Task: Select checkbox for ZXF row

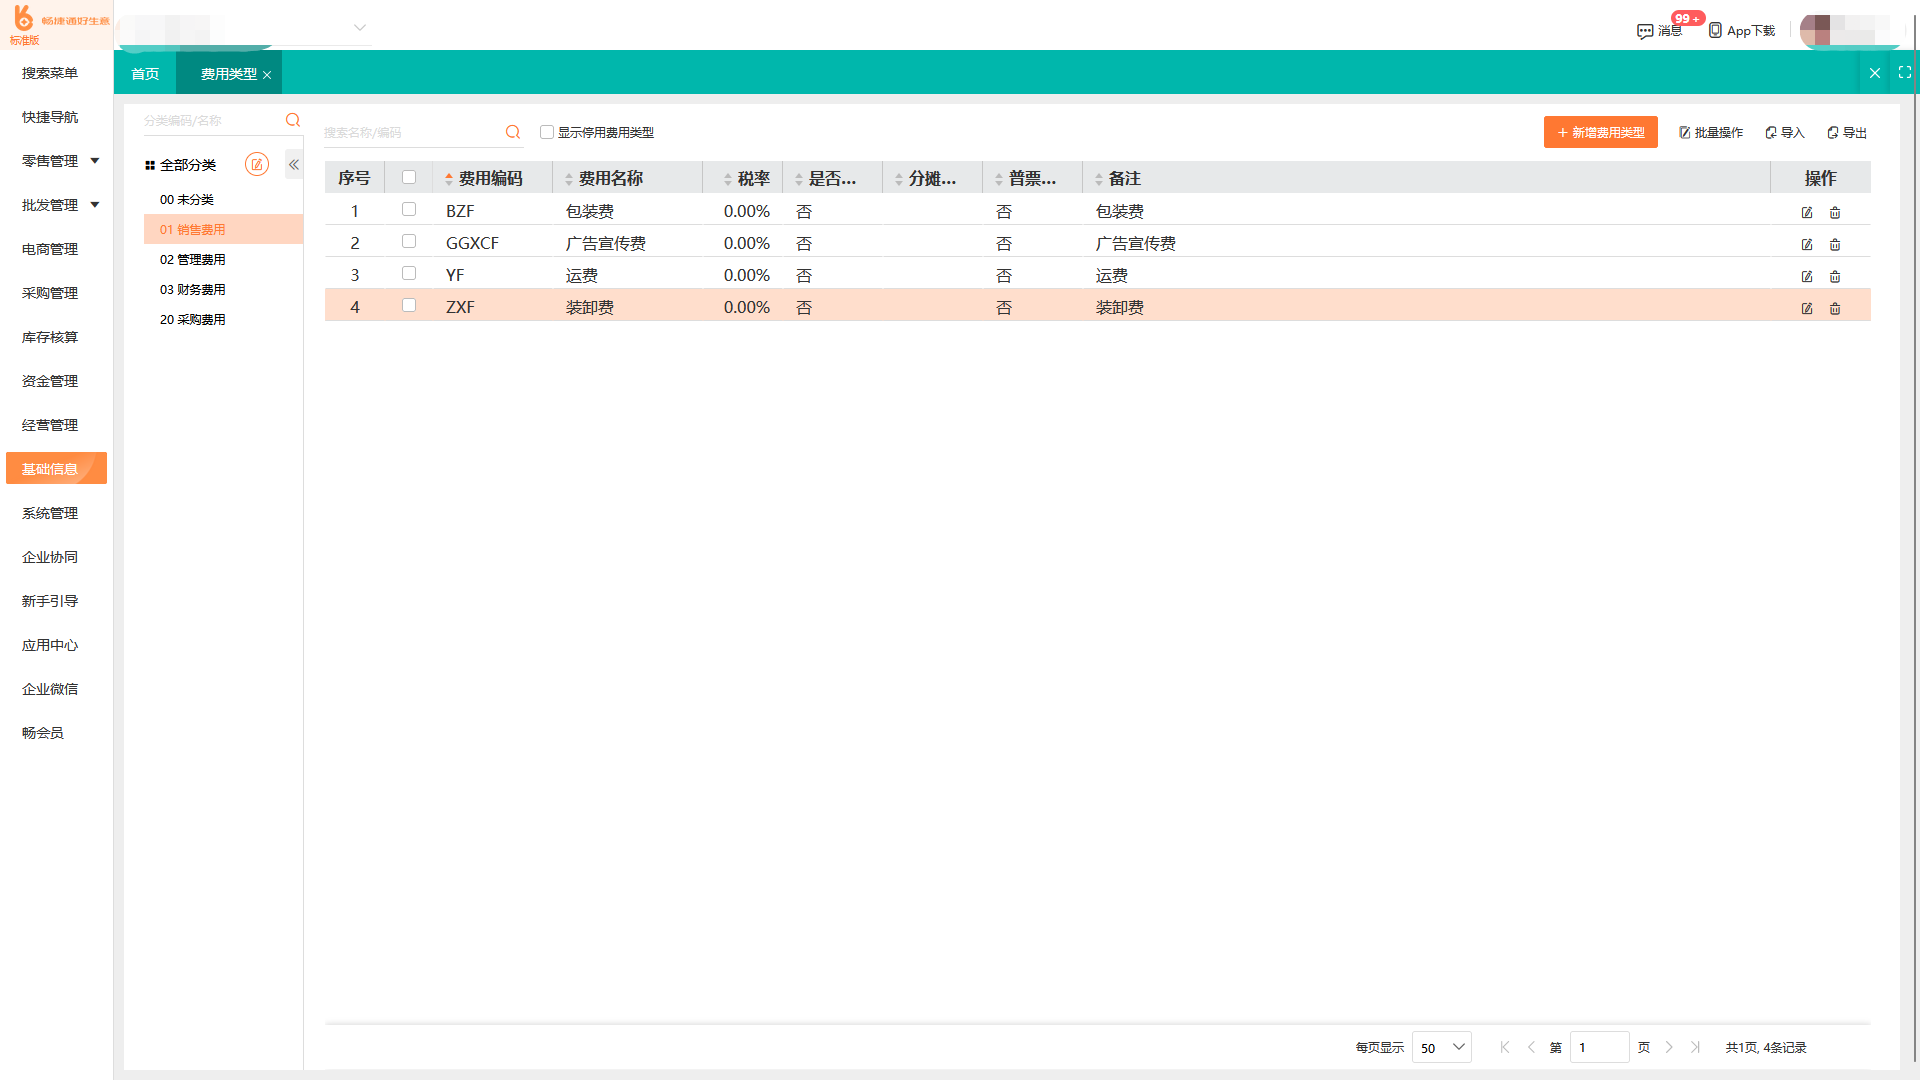Action: click(x=409, y=306)
